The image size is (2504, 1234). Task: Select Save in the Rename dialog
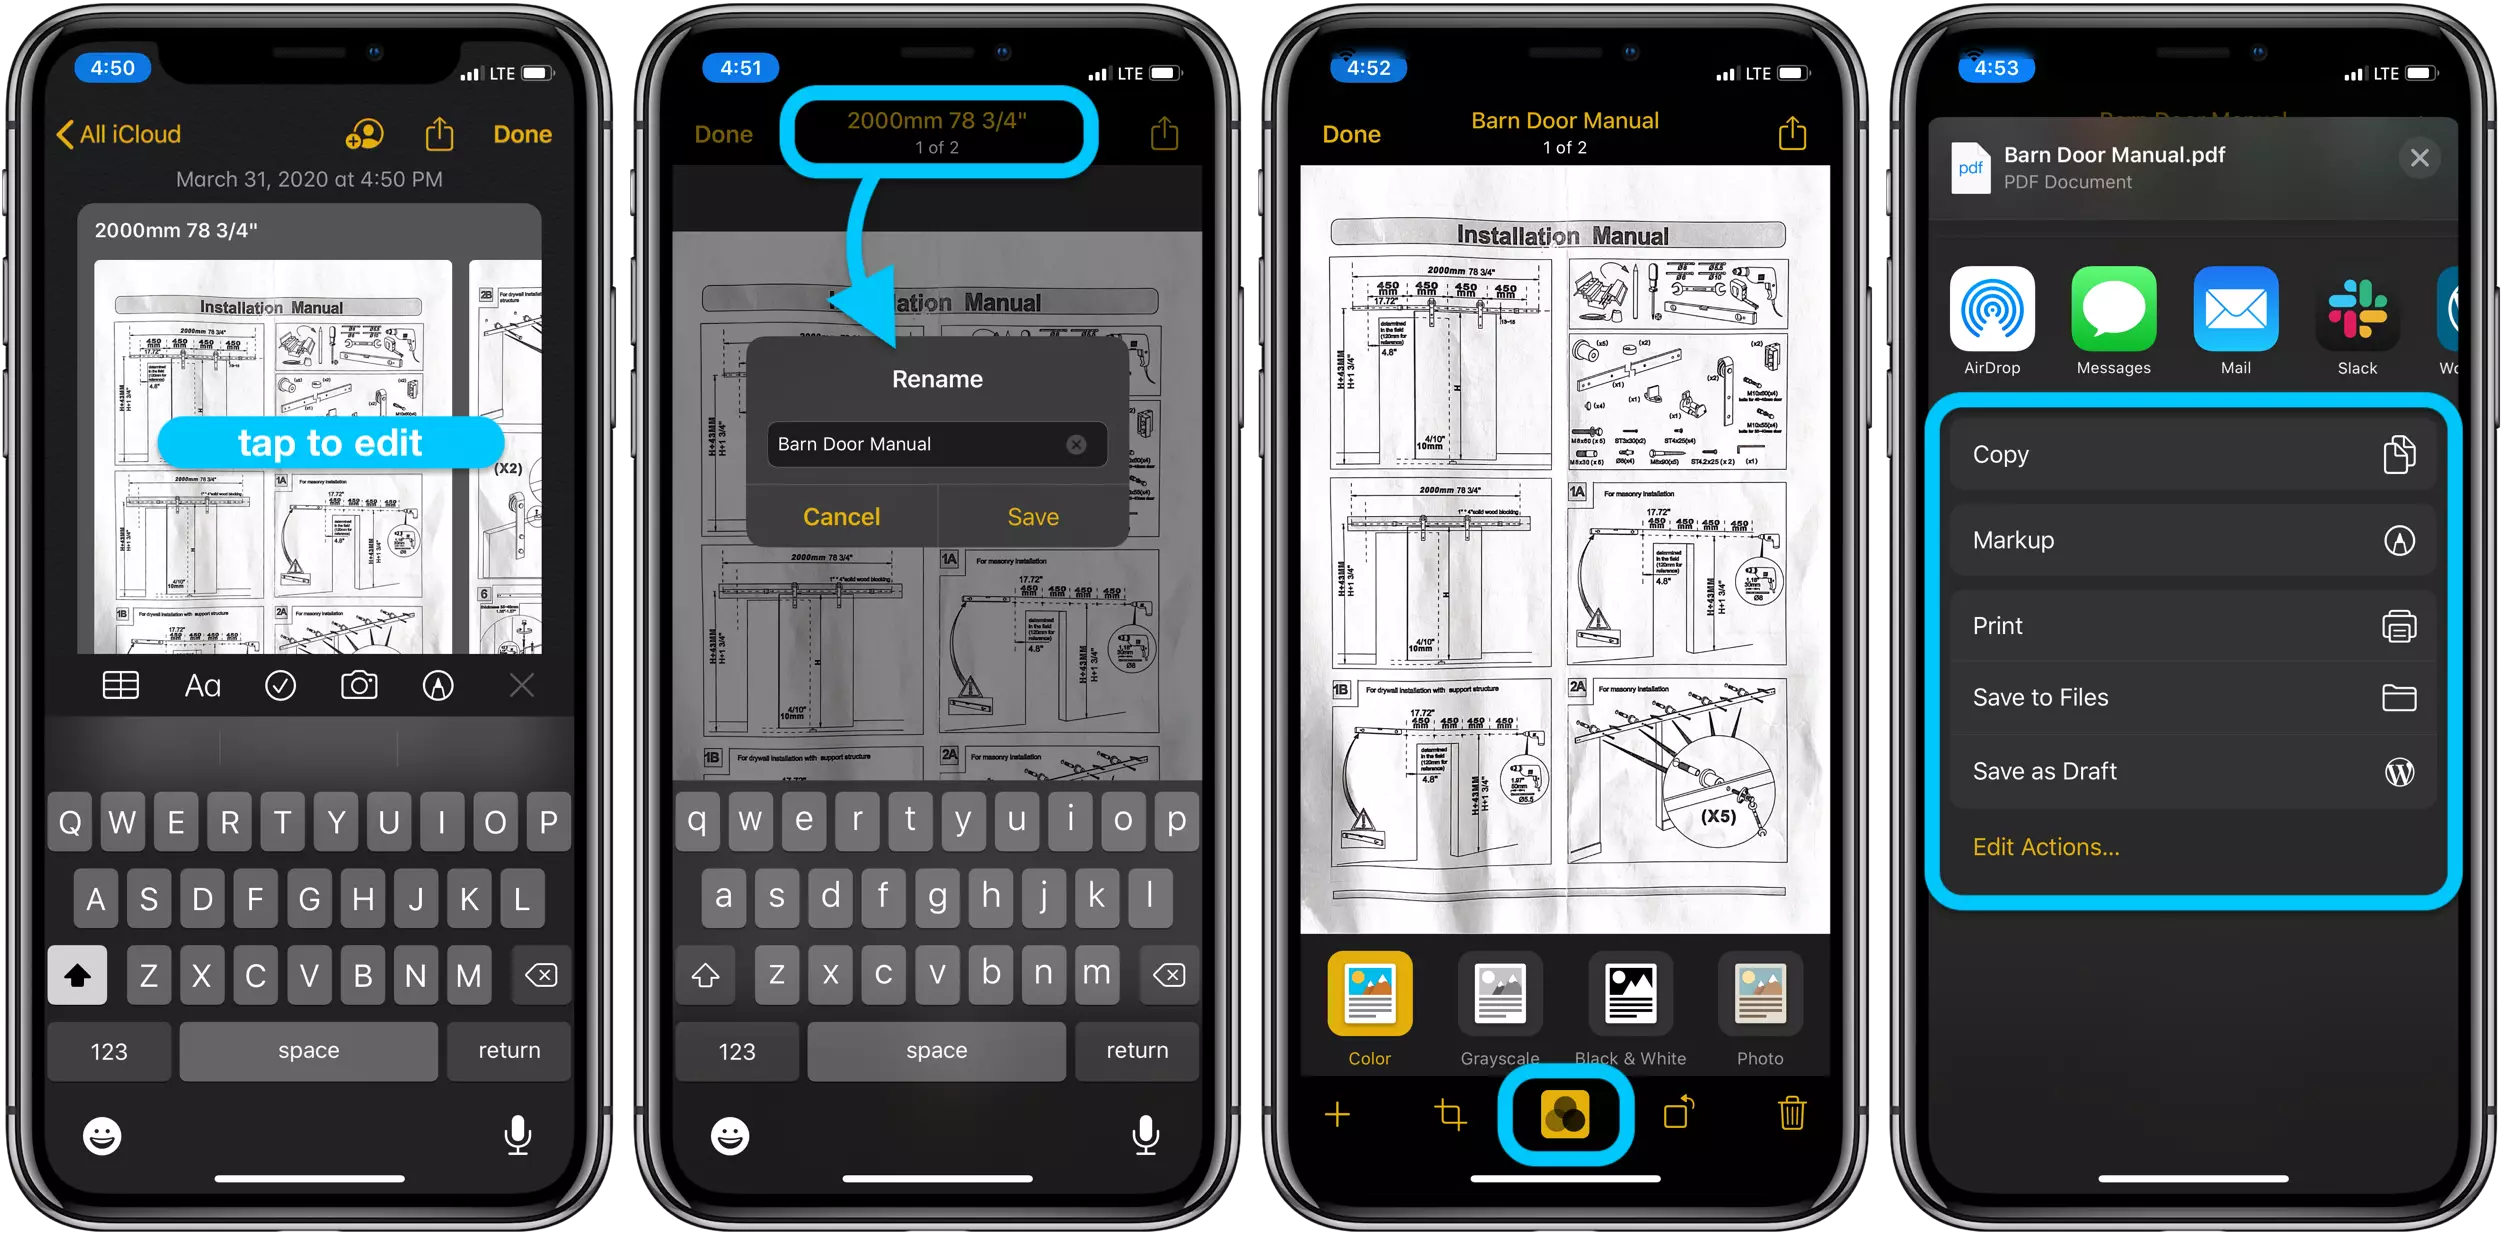click(1033, 516)
